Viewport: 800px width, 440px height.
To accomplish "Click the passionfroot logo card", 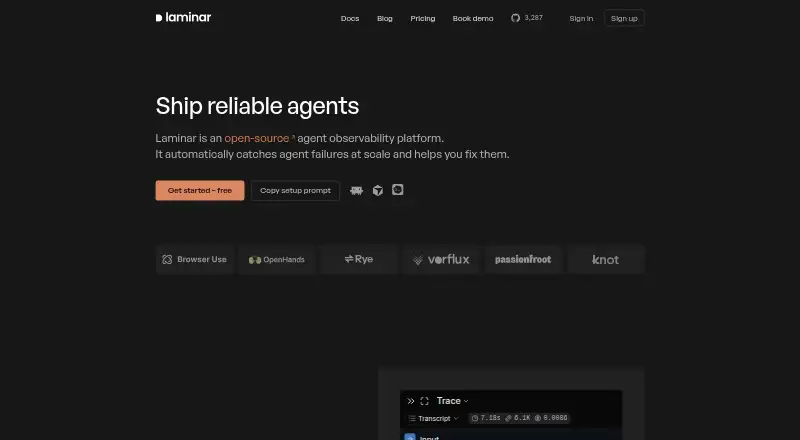I will tap(523, 259).
